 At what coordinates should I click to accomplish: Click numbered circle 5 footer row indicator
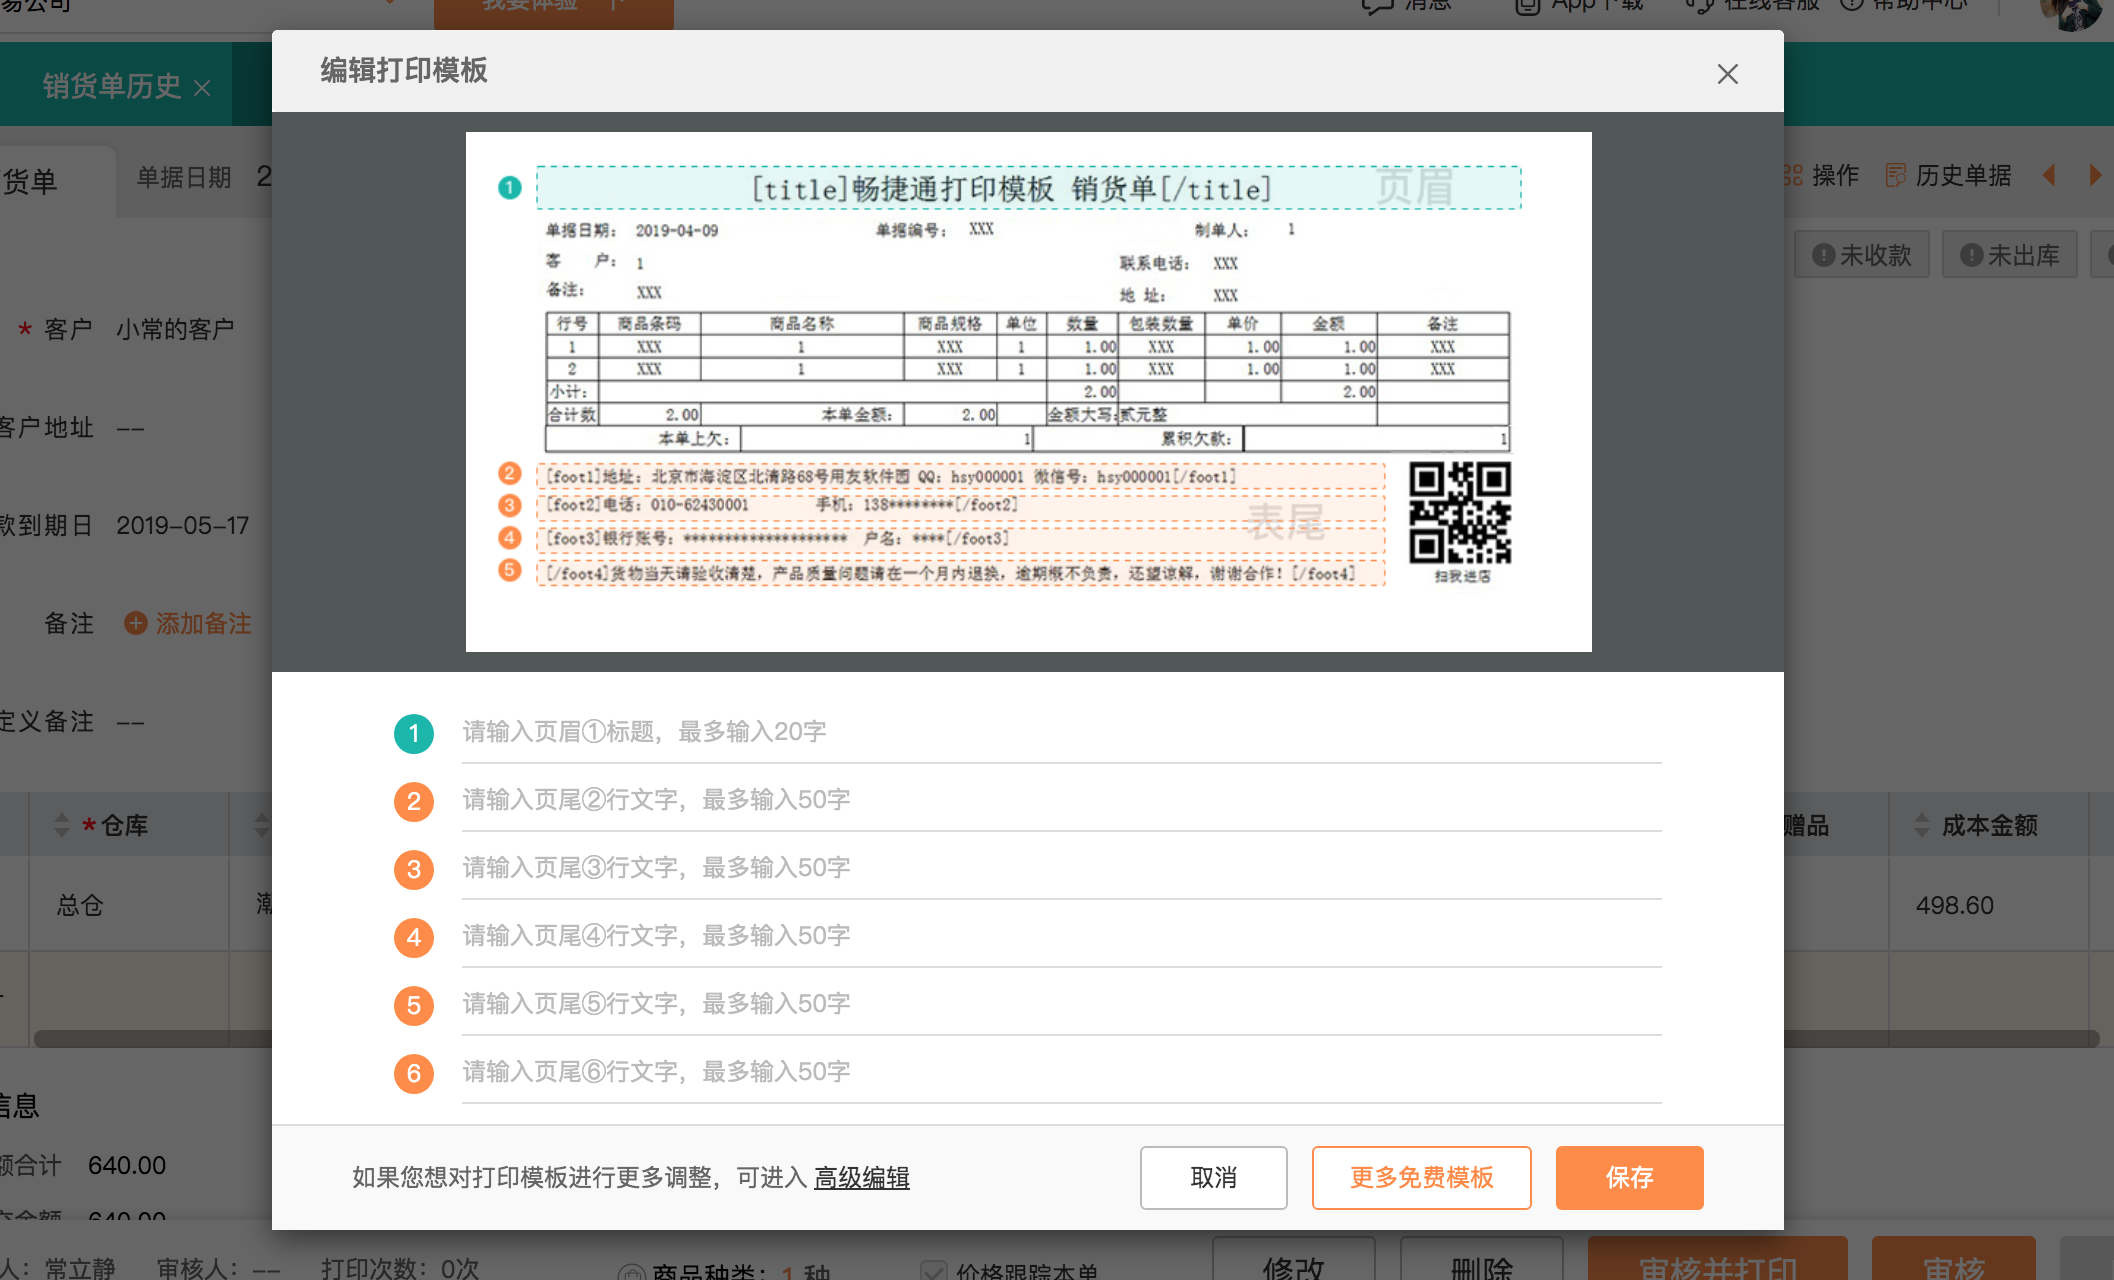tap(418, 1004)
